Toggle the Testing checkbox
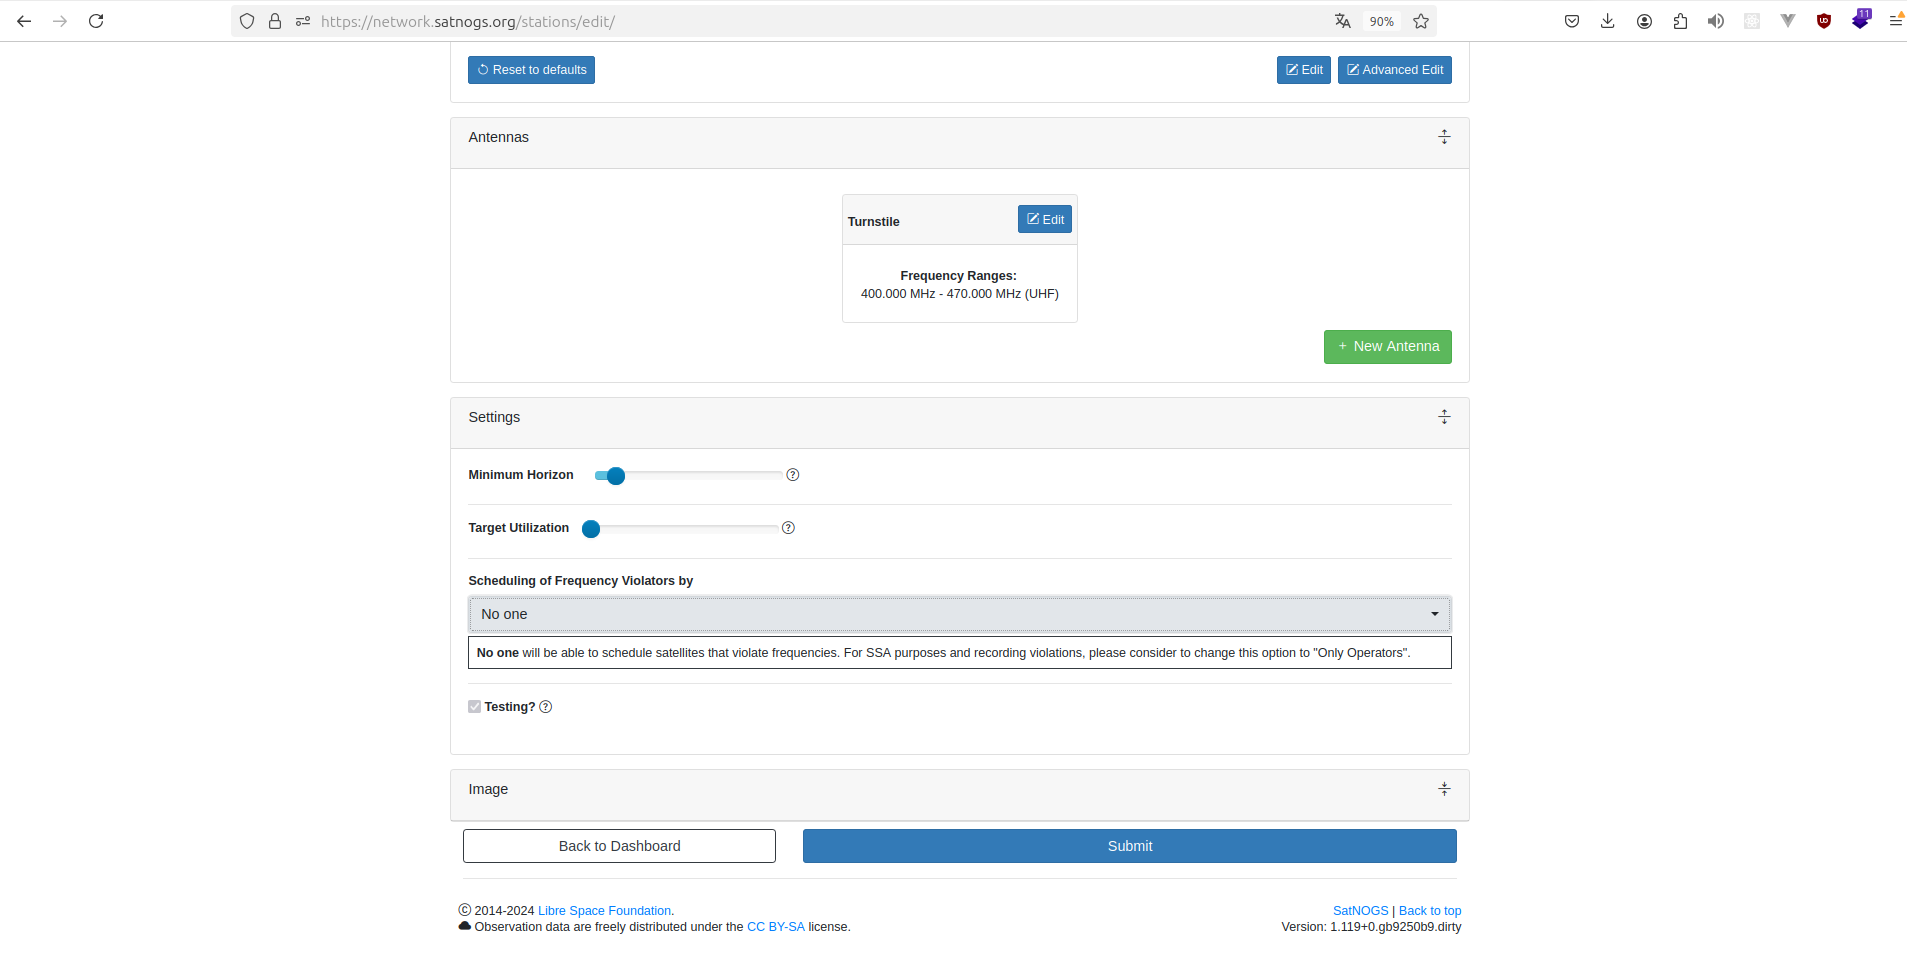The image size is (1907, 955). pos(475,707)
